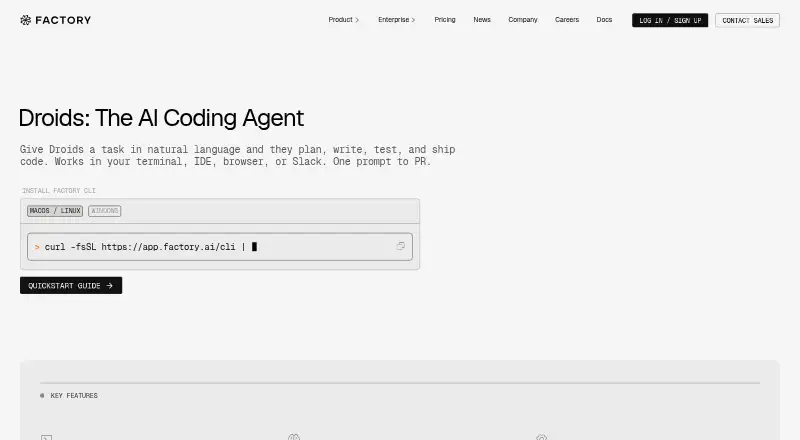This screenshot has height=440, width=800.
Task: Click the Factory logo in the header
Action: click(x=55, y=20)
